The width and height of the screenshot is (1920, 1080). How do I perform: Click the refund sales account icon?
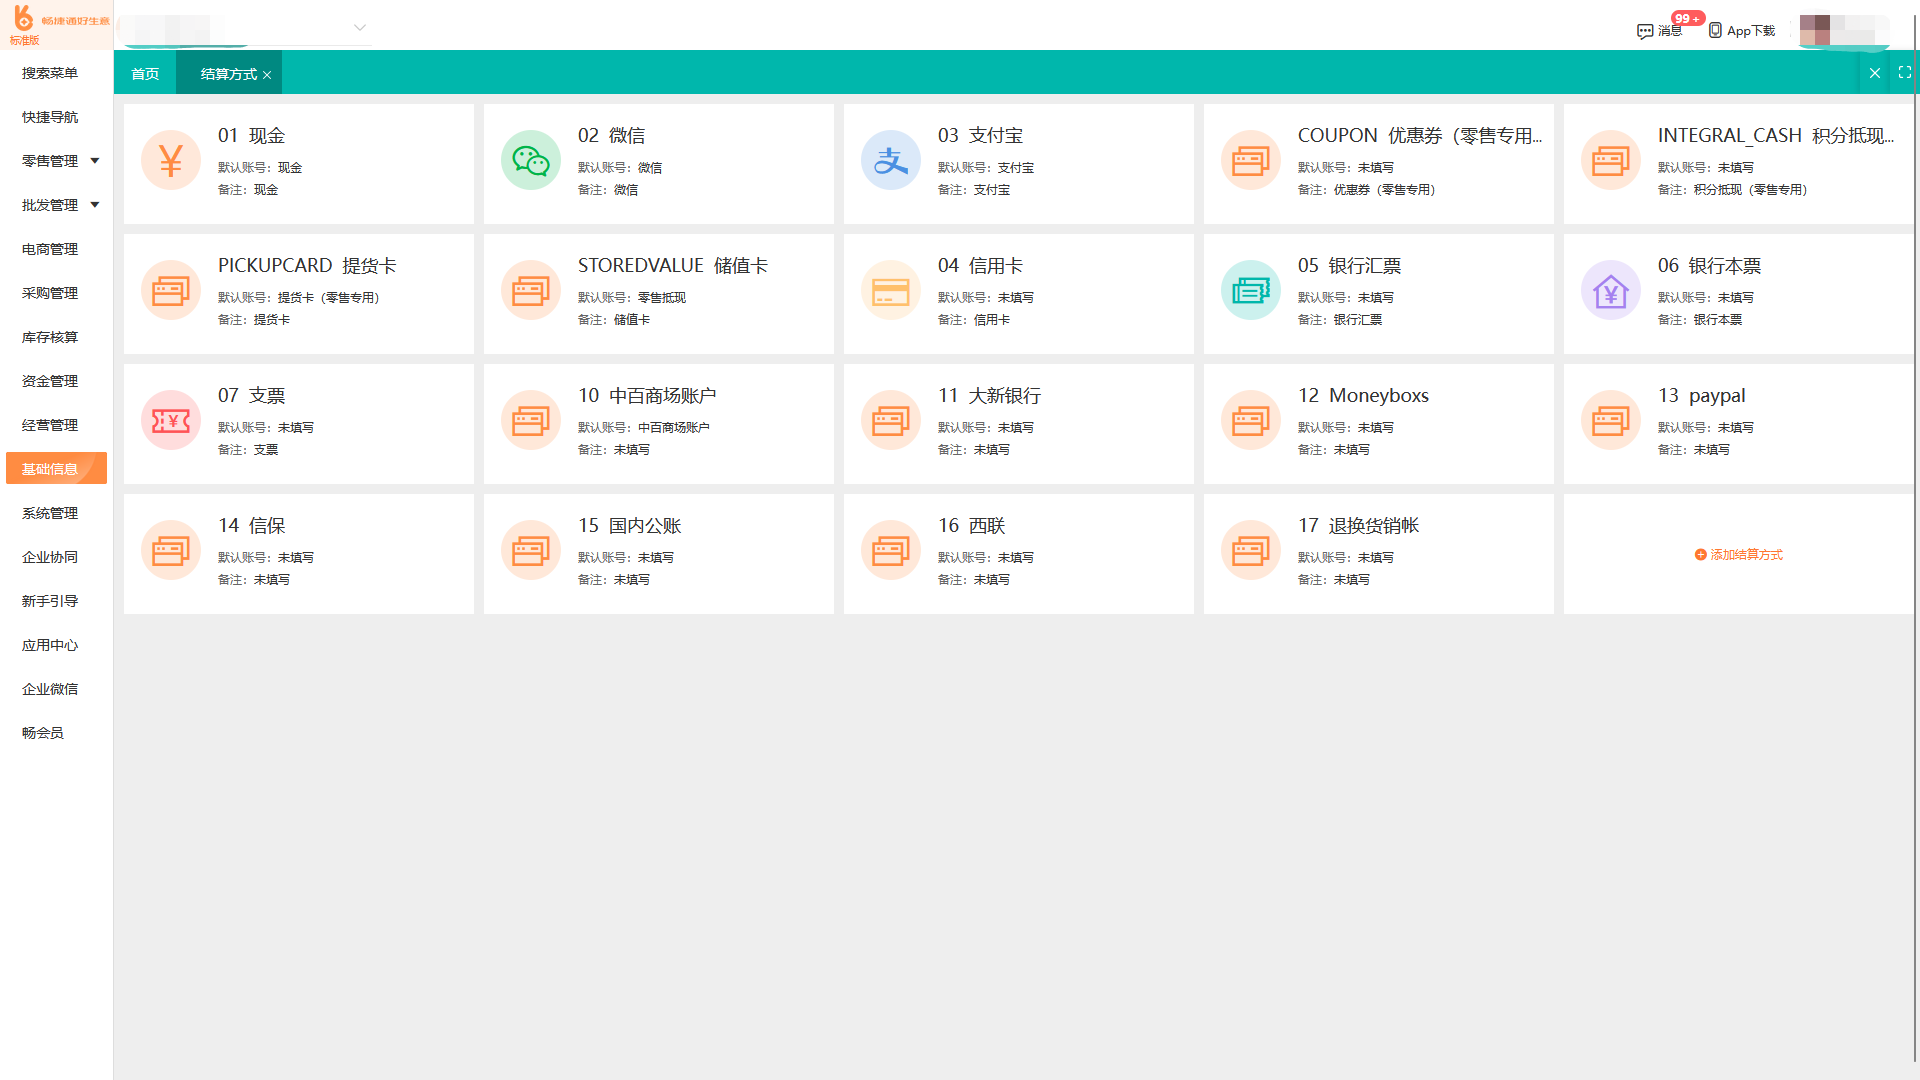click(1249, 550)
